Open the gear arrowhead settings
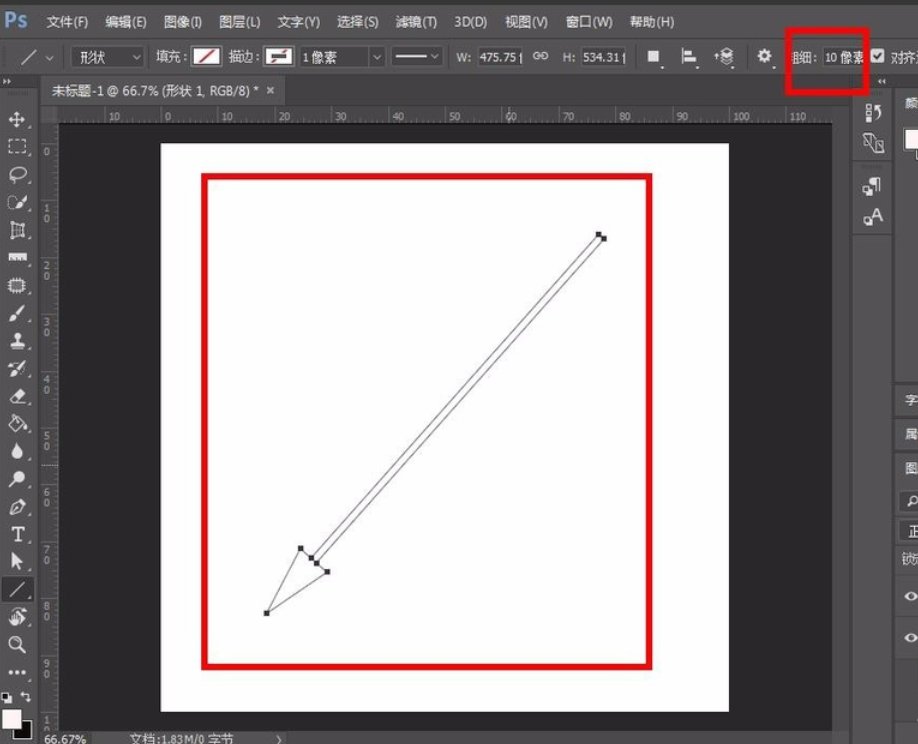Viewport: 918px width, 744px height. click(x=765, y=57)
